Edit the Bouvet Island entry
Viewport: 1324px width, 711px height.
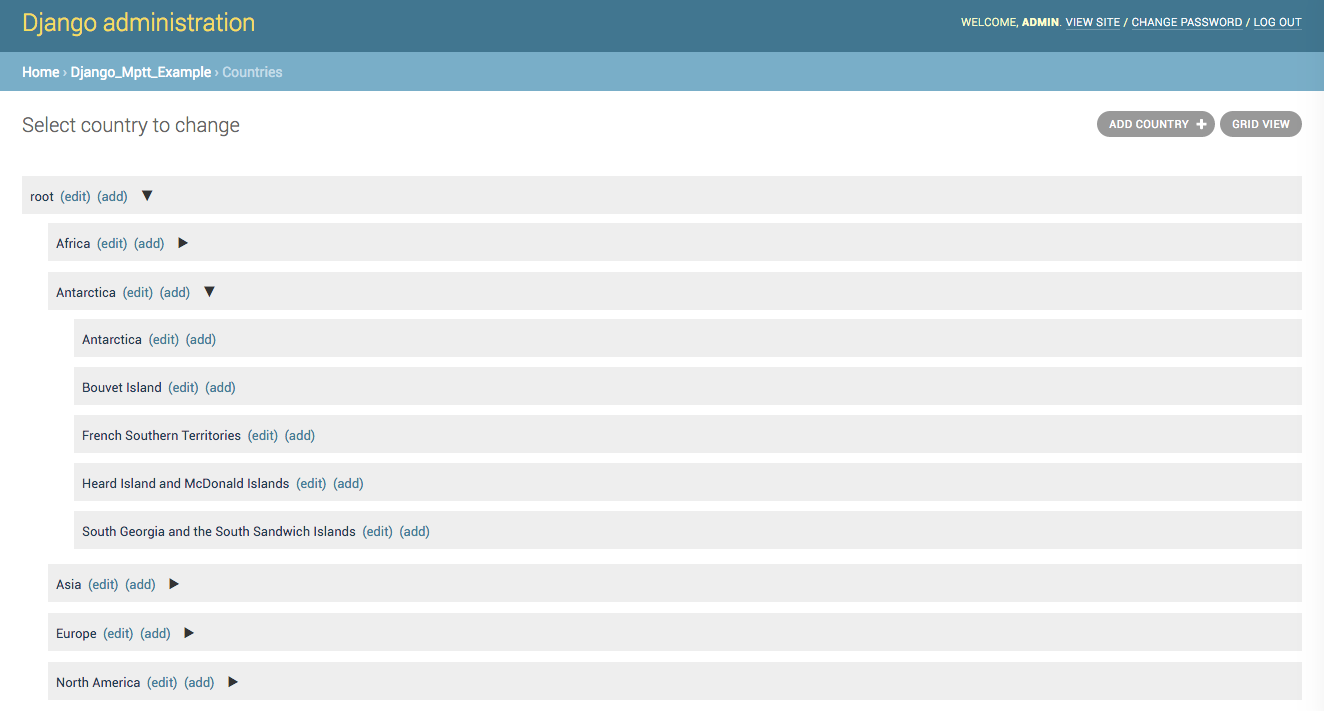183,387
